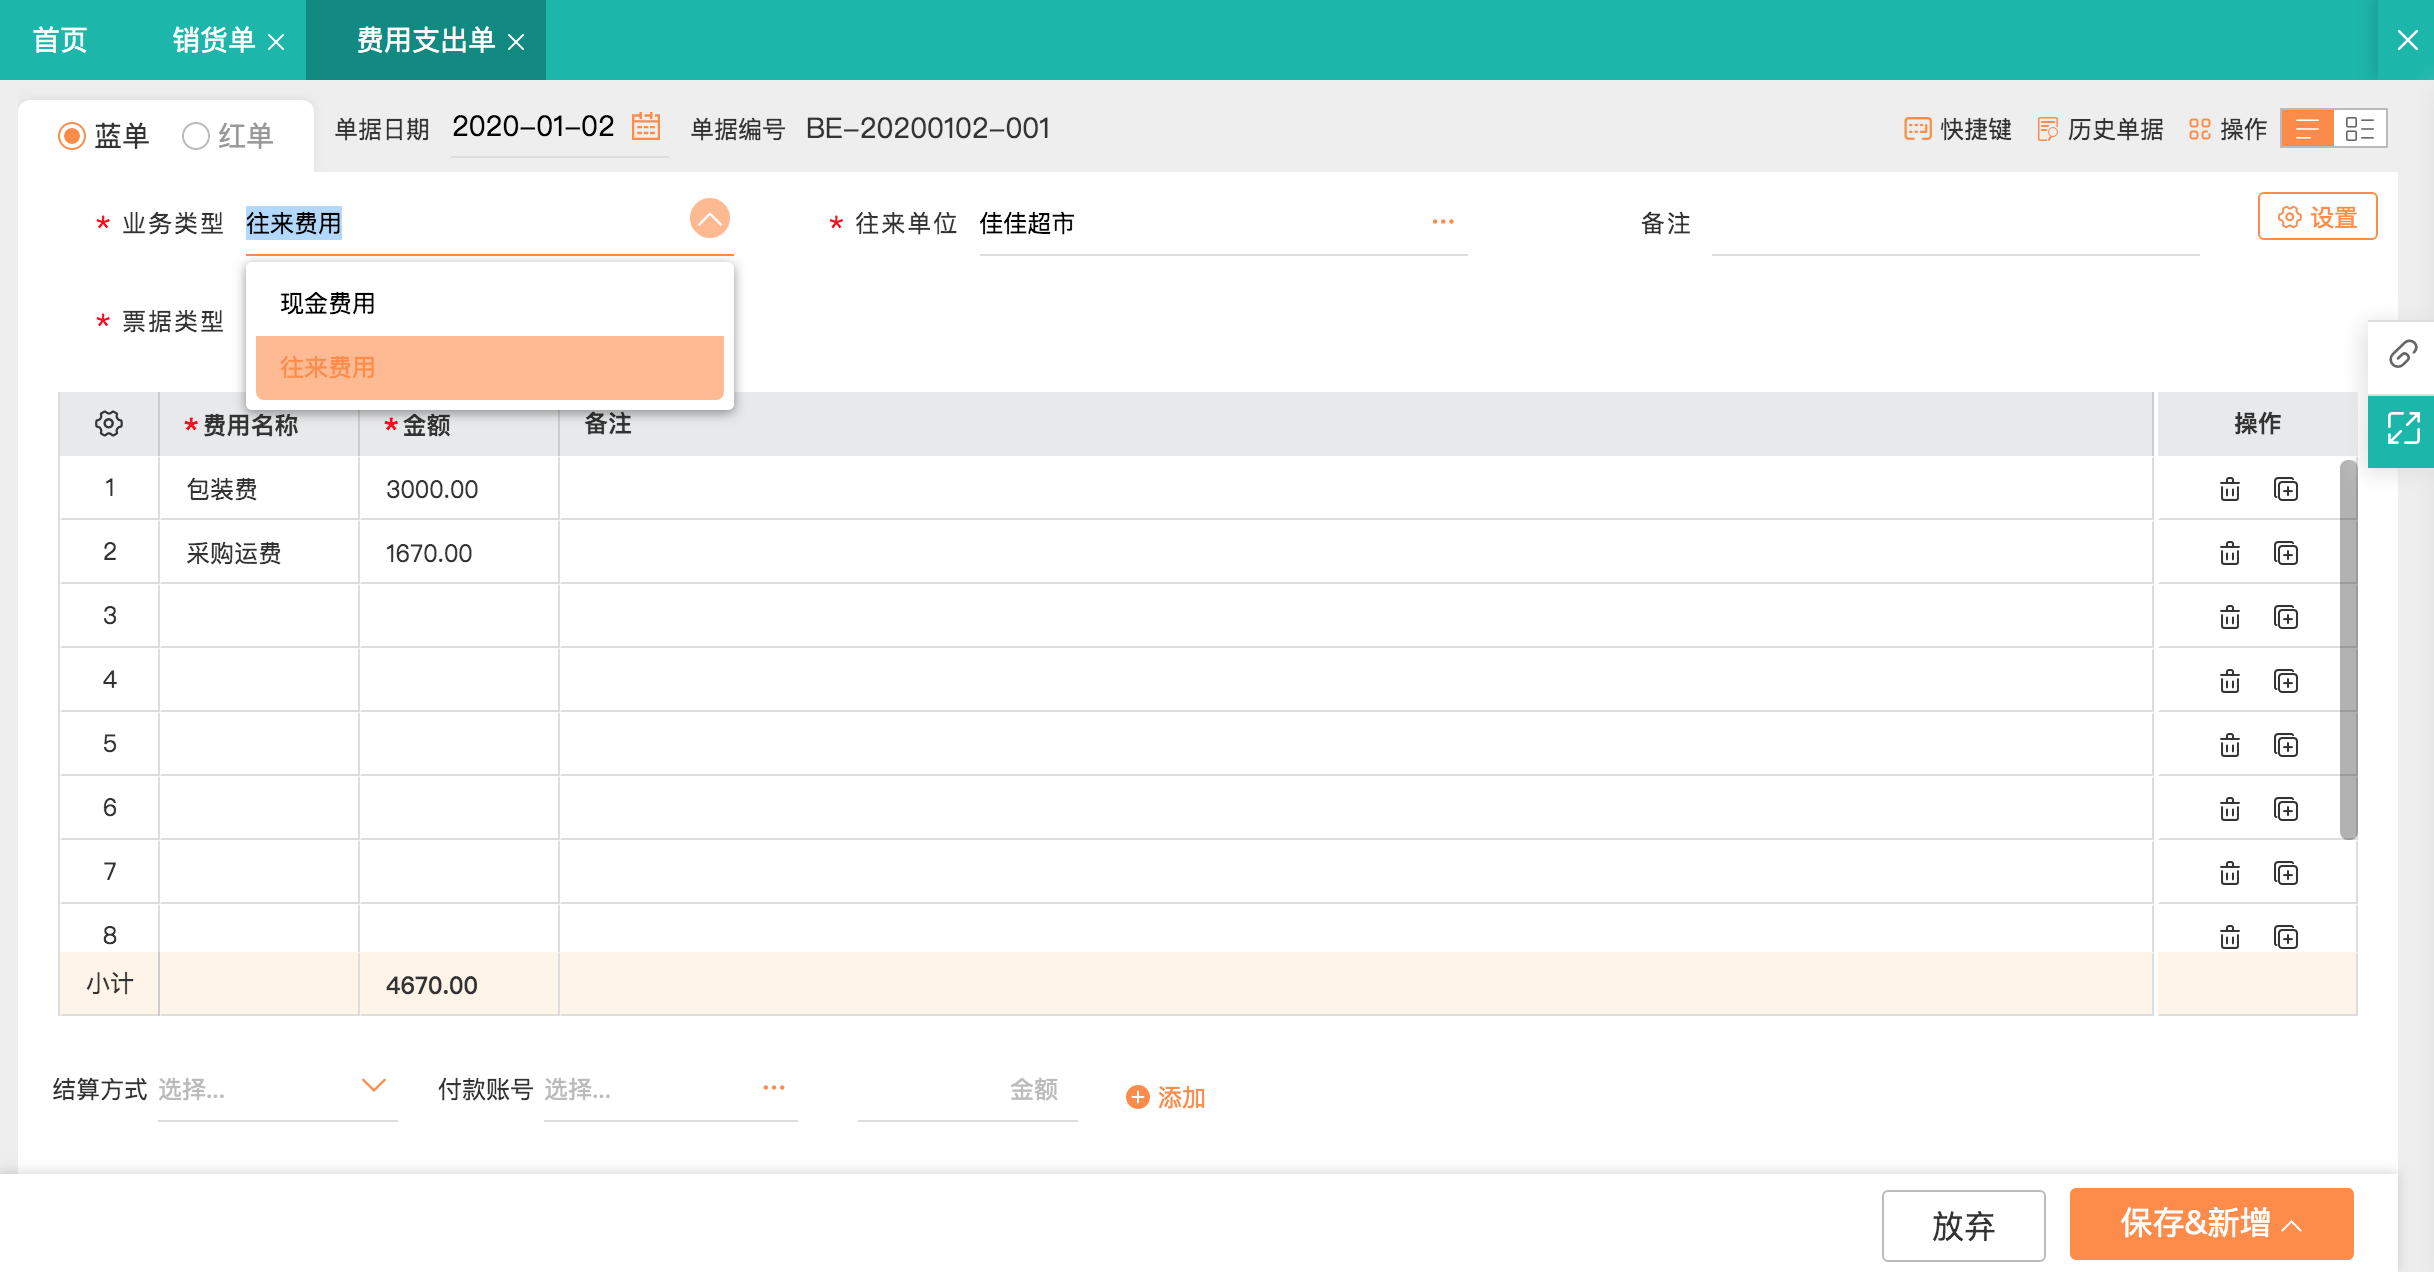2434x1272 pixels.
Task: Select 现金费用 from dropdown menu
Action: tap(328, 301)
